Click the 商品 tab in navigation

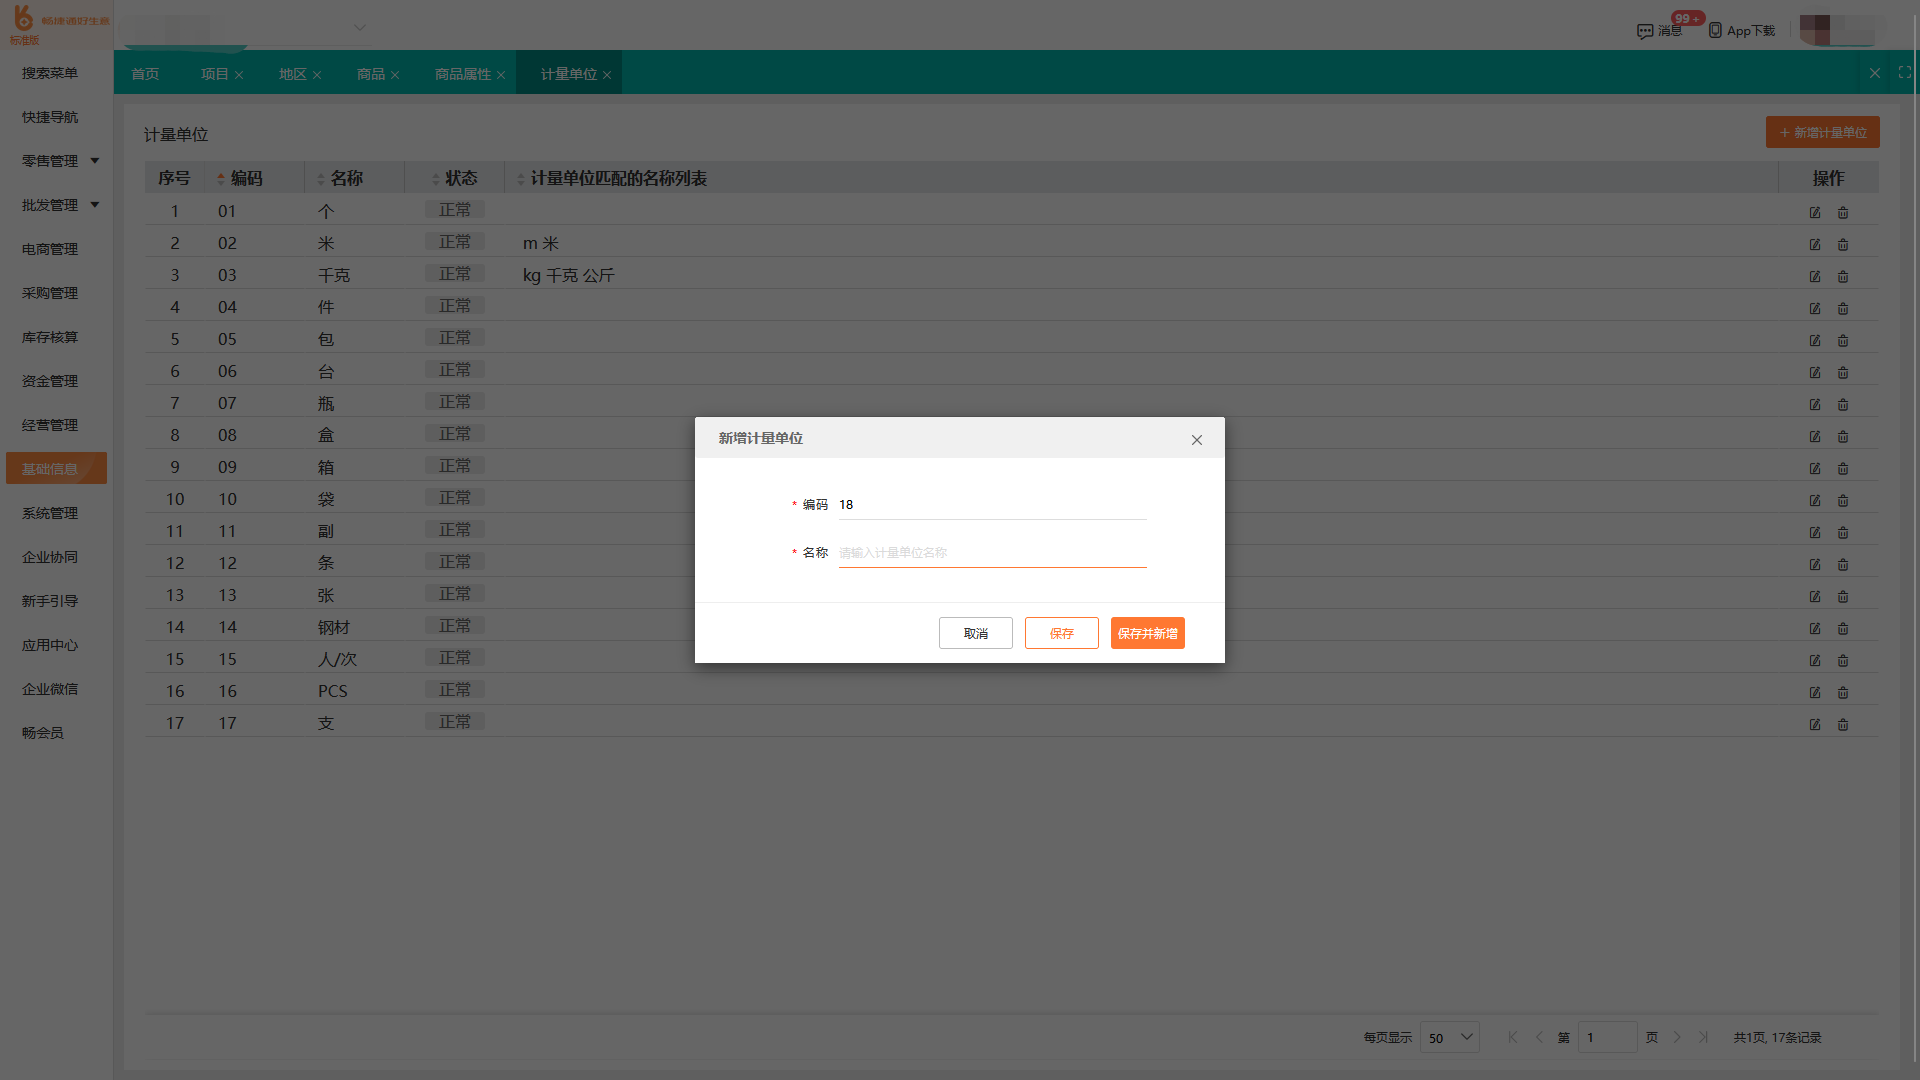373,74
